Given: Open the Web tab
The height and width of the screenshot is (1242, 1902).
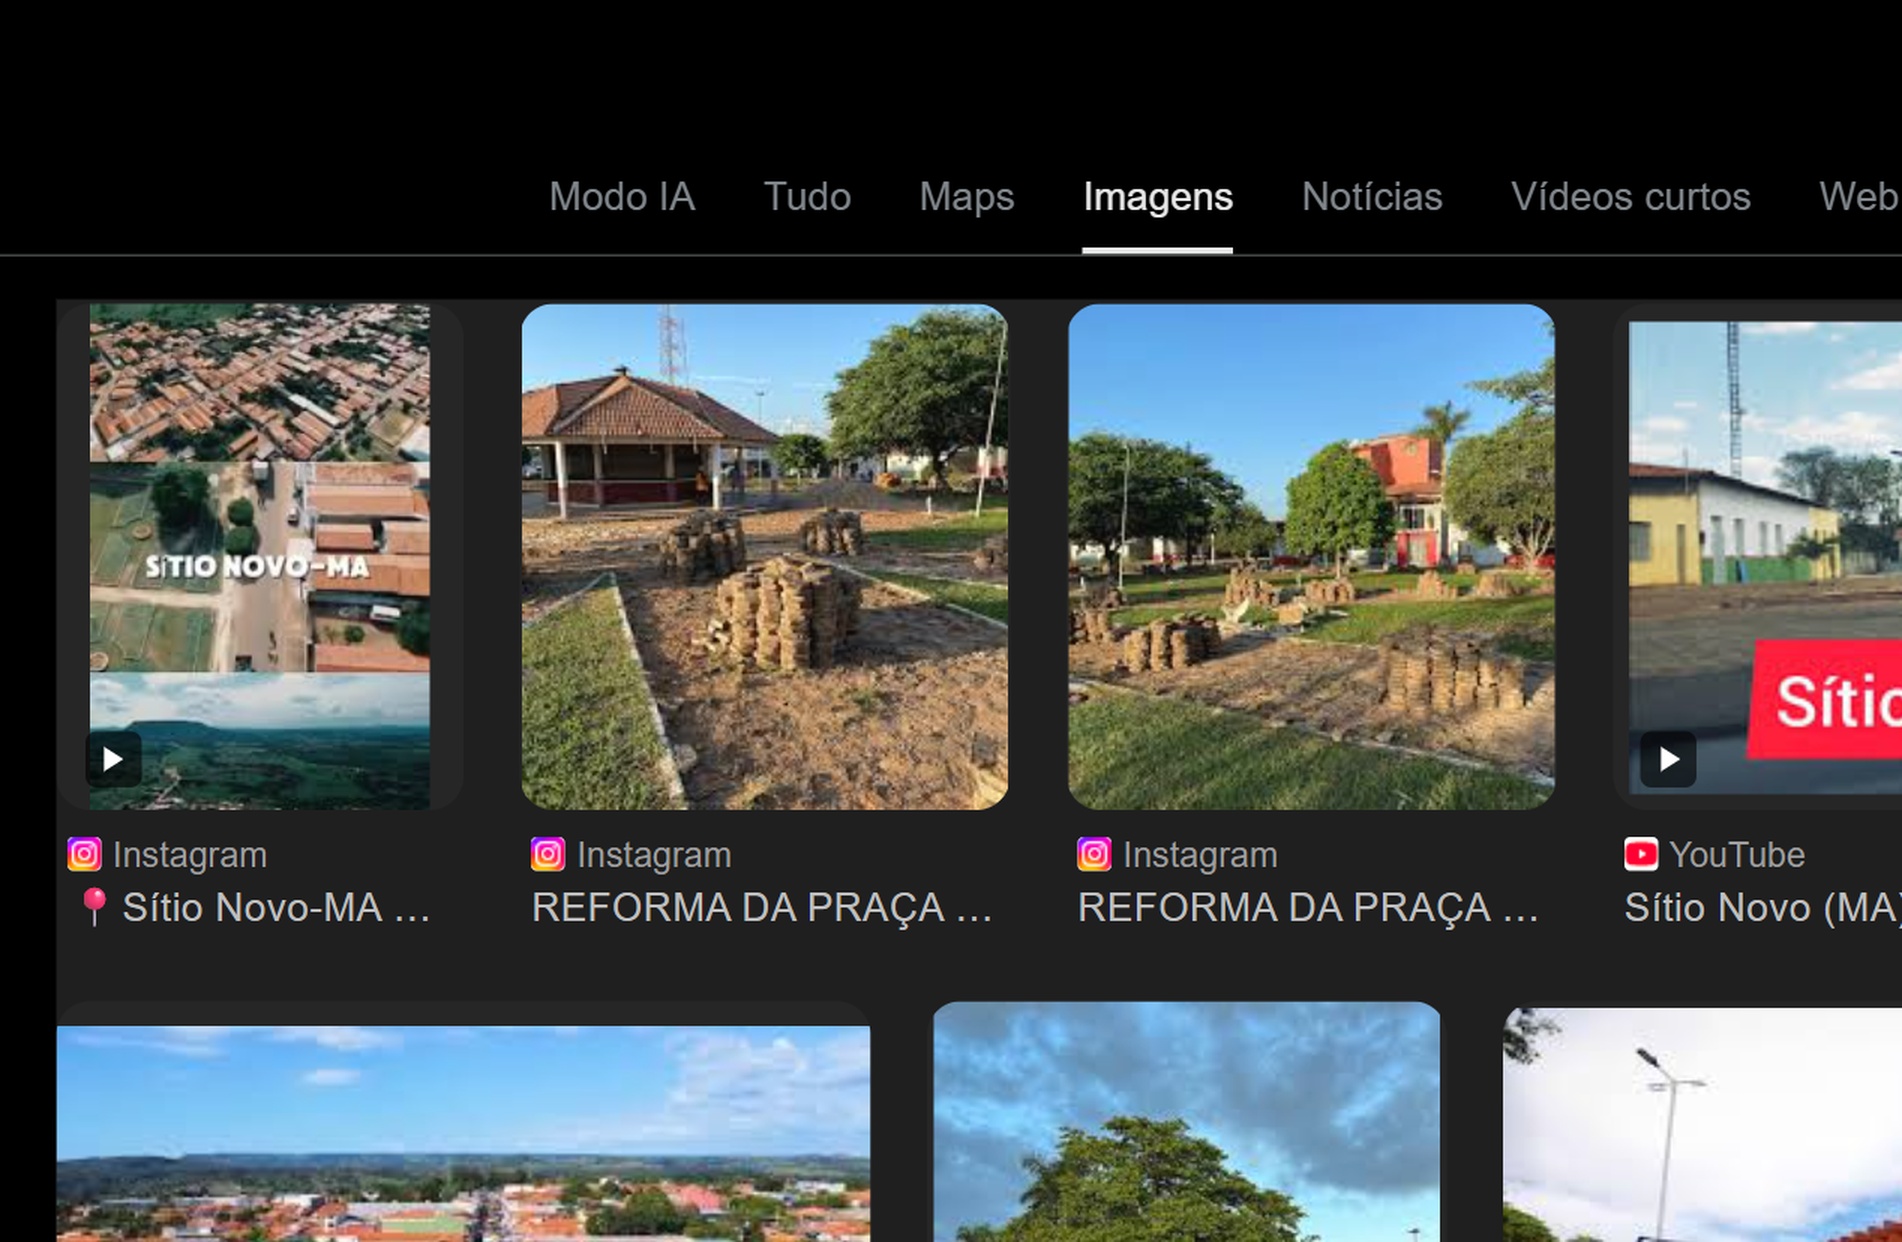Looking at the screenshot, I should click(x=1857, y=197).
